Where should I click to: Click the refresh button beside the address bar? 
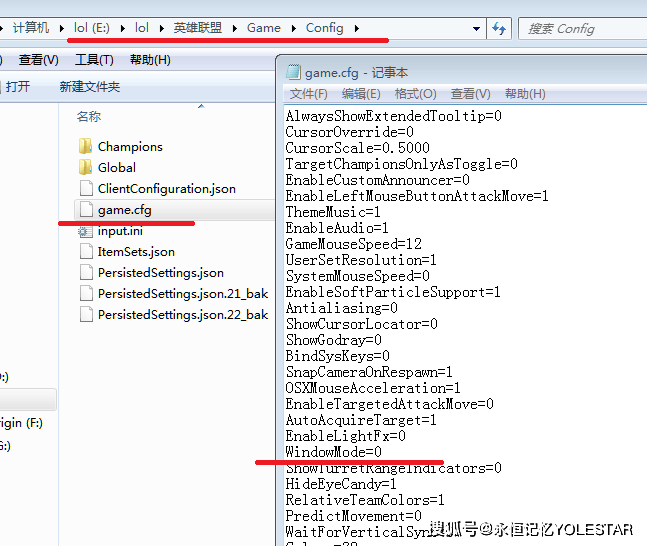(498, 29)
